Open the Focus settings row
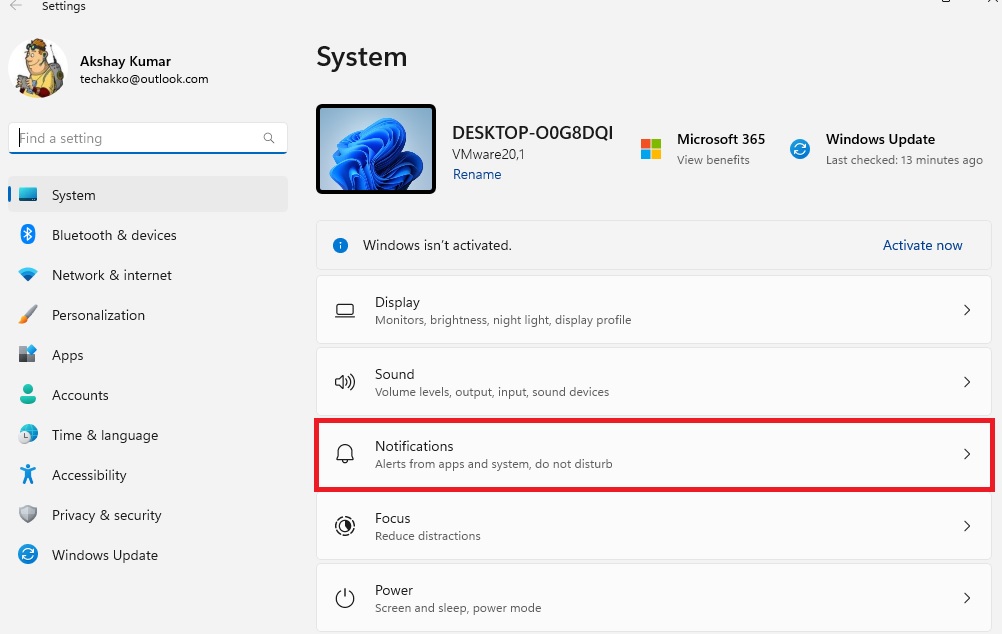Screen dimensions: 1002x634 click(x=654, y=526)
